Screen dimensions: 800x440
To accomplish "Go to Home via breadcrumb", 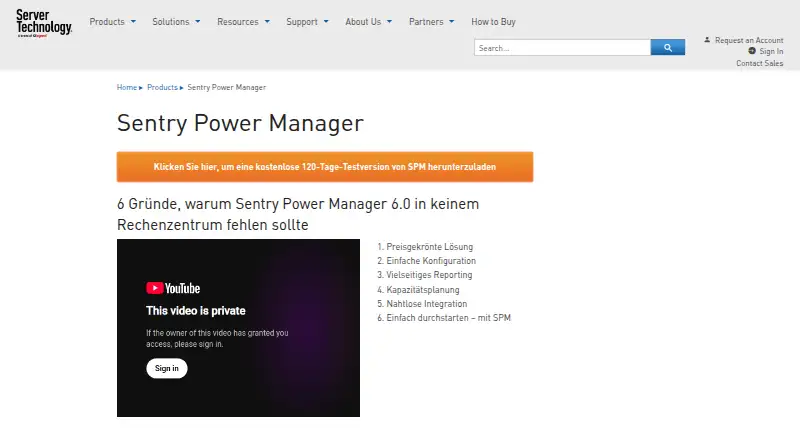I will 127,87.
